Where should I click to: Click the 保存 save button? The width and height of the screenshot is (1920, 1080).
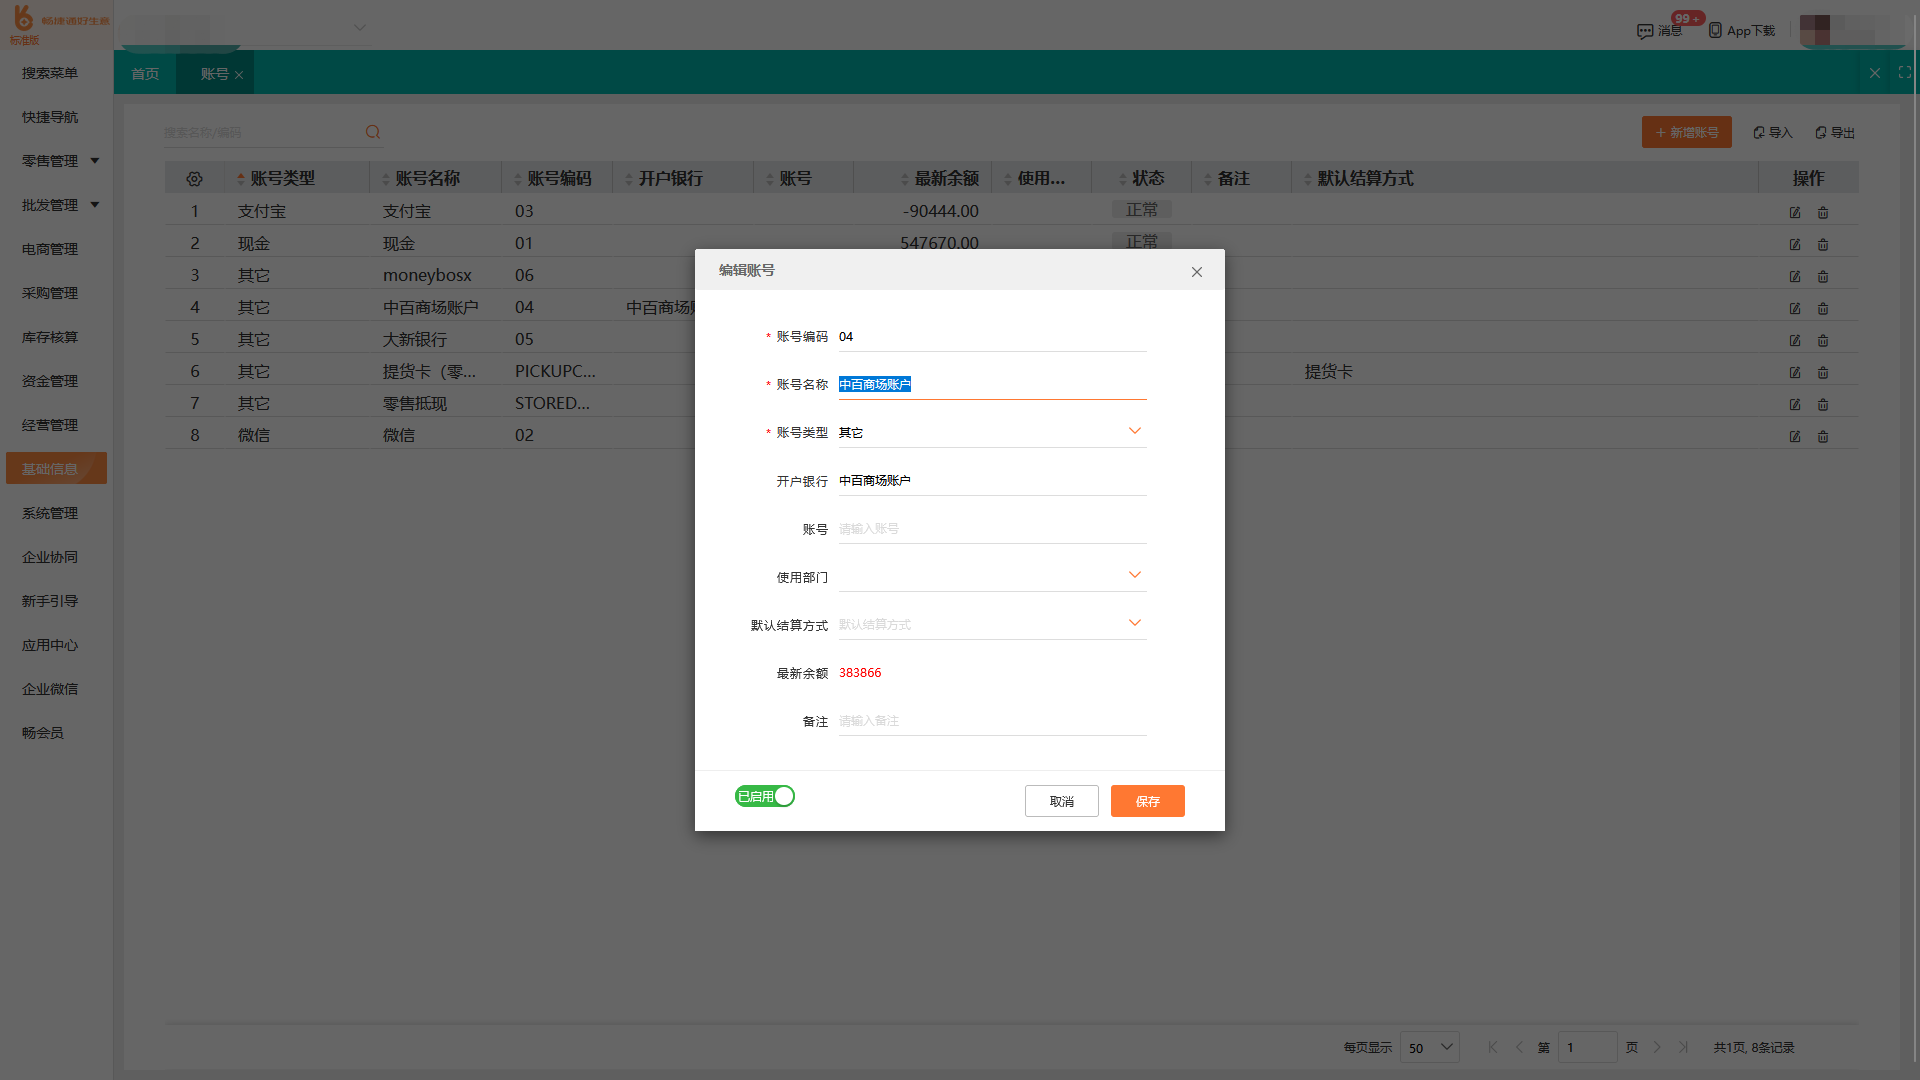click(x=1146, y=800)
